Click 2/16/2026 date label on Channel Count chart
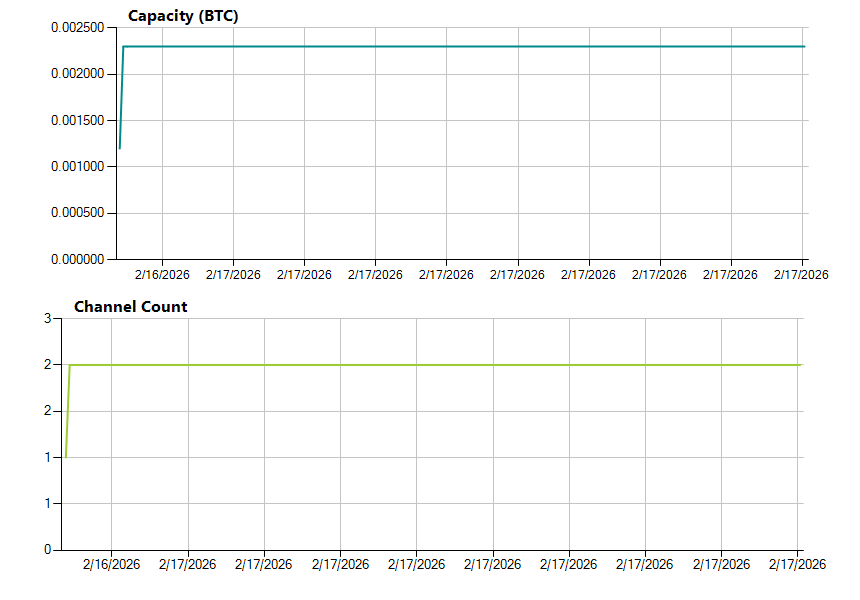The image size is (860, 600). tap(111, 565)
